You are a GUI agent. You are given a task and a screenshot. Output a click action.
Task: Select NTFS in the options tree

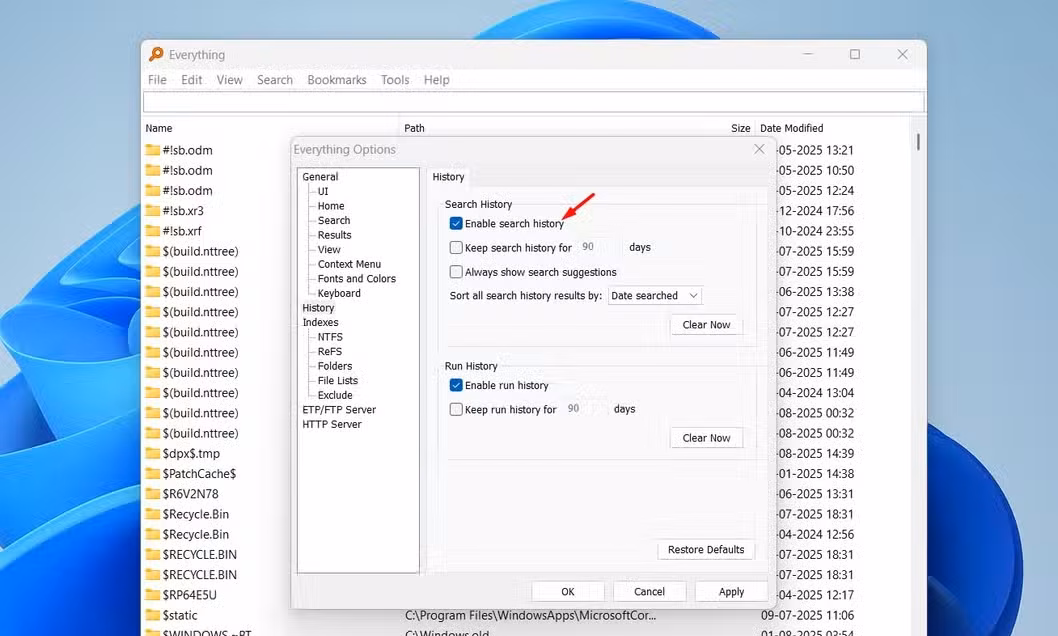pos(331,337)
